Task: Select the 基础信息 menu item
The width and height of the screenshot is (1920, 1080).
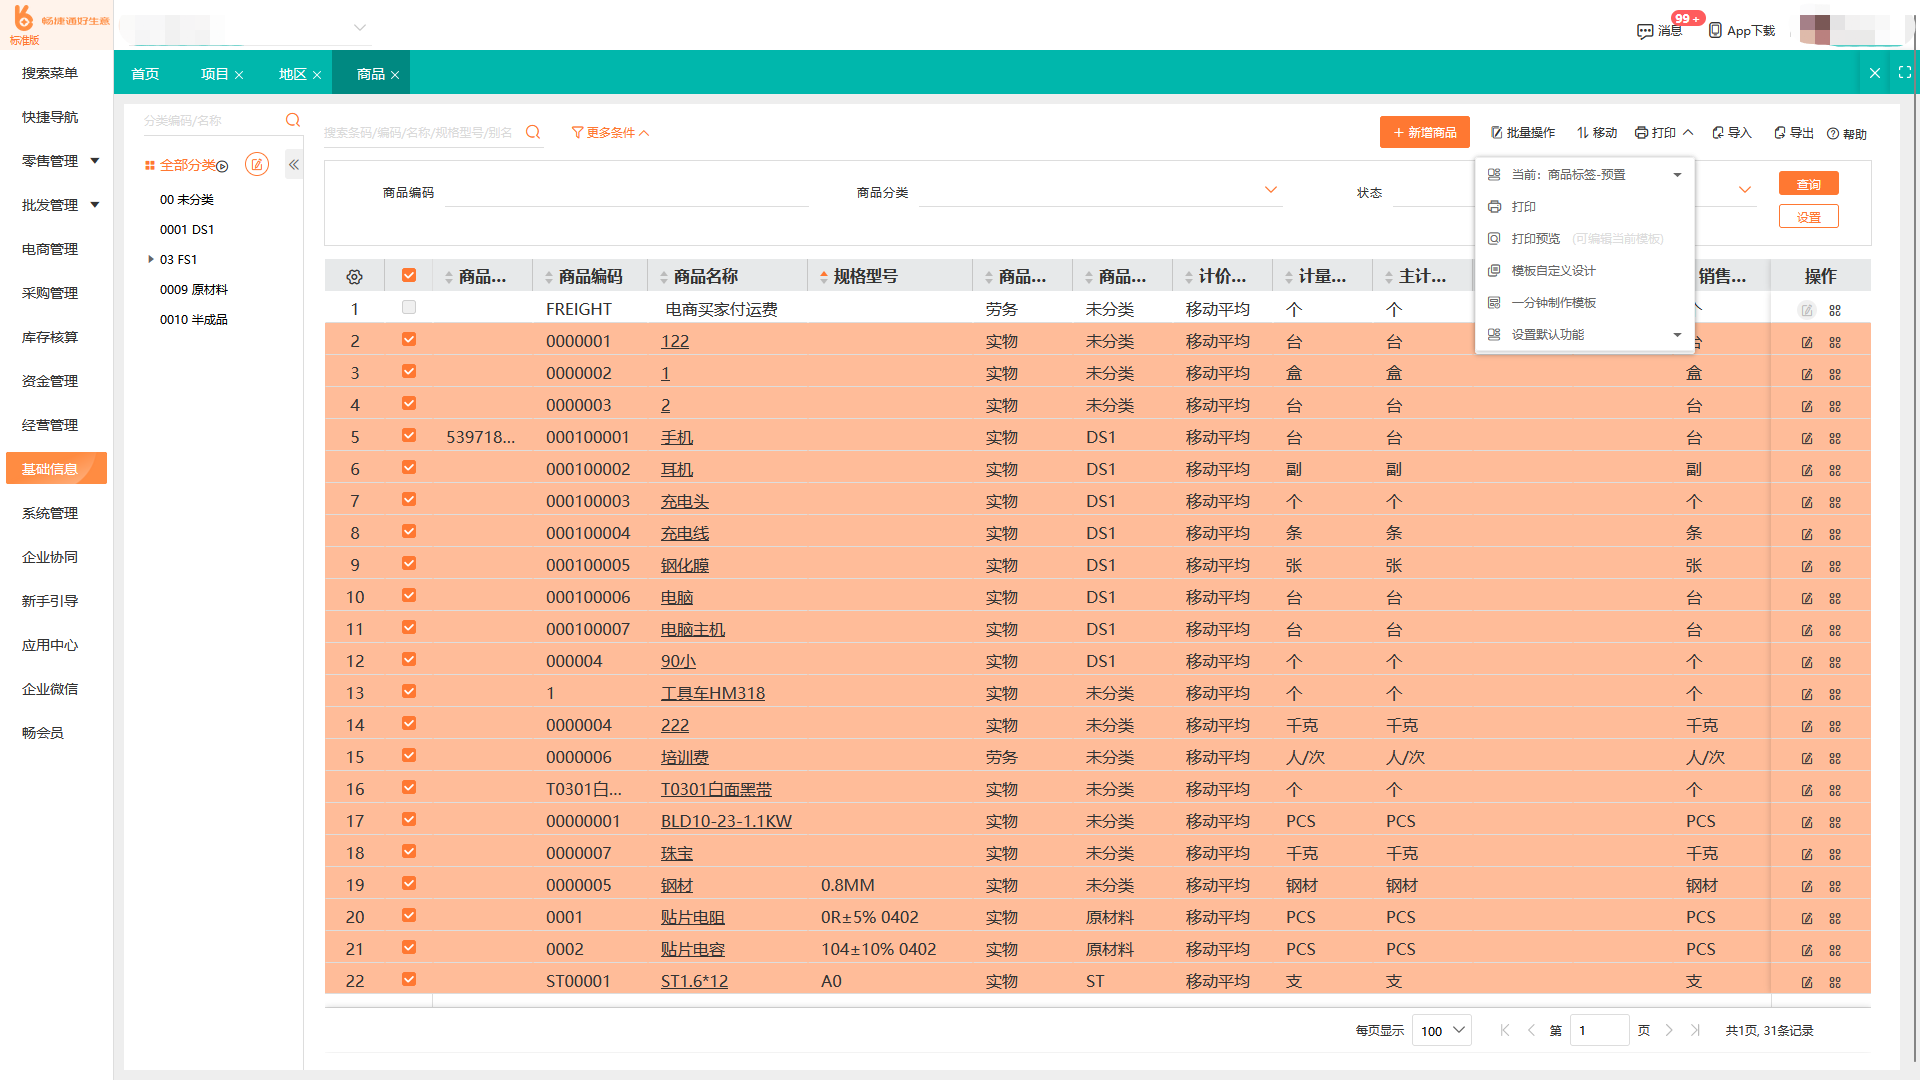Action: 53,468
